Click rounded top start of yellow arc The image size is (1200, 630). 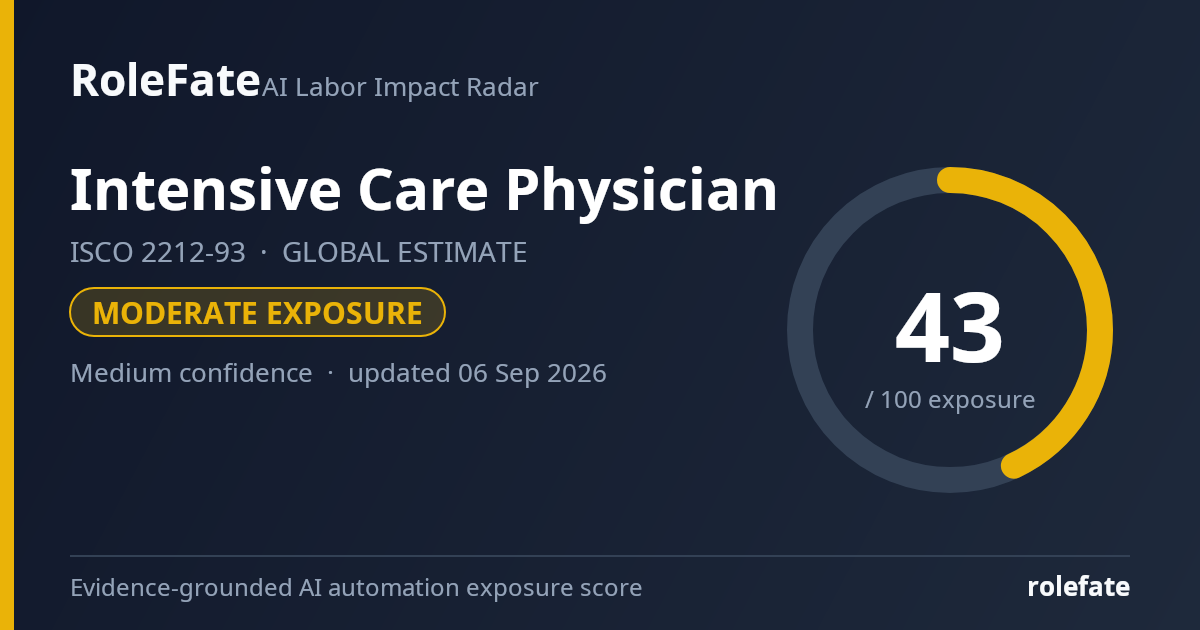pos(950,180)
